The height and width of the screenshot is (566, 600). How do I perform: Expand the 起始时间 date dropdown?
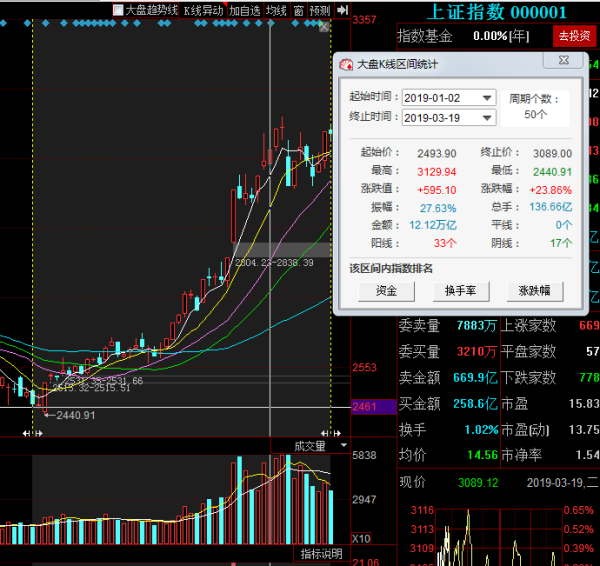(x=487, y=98)
